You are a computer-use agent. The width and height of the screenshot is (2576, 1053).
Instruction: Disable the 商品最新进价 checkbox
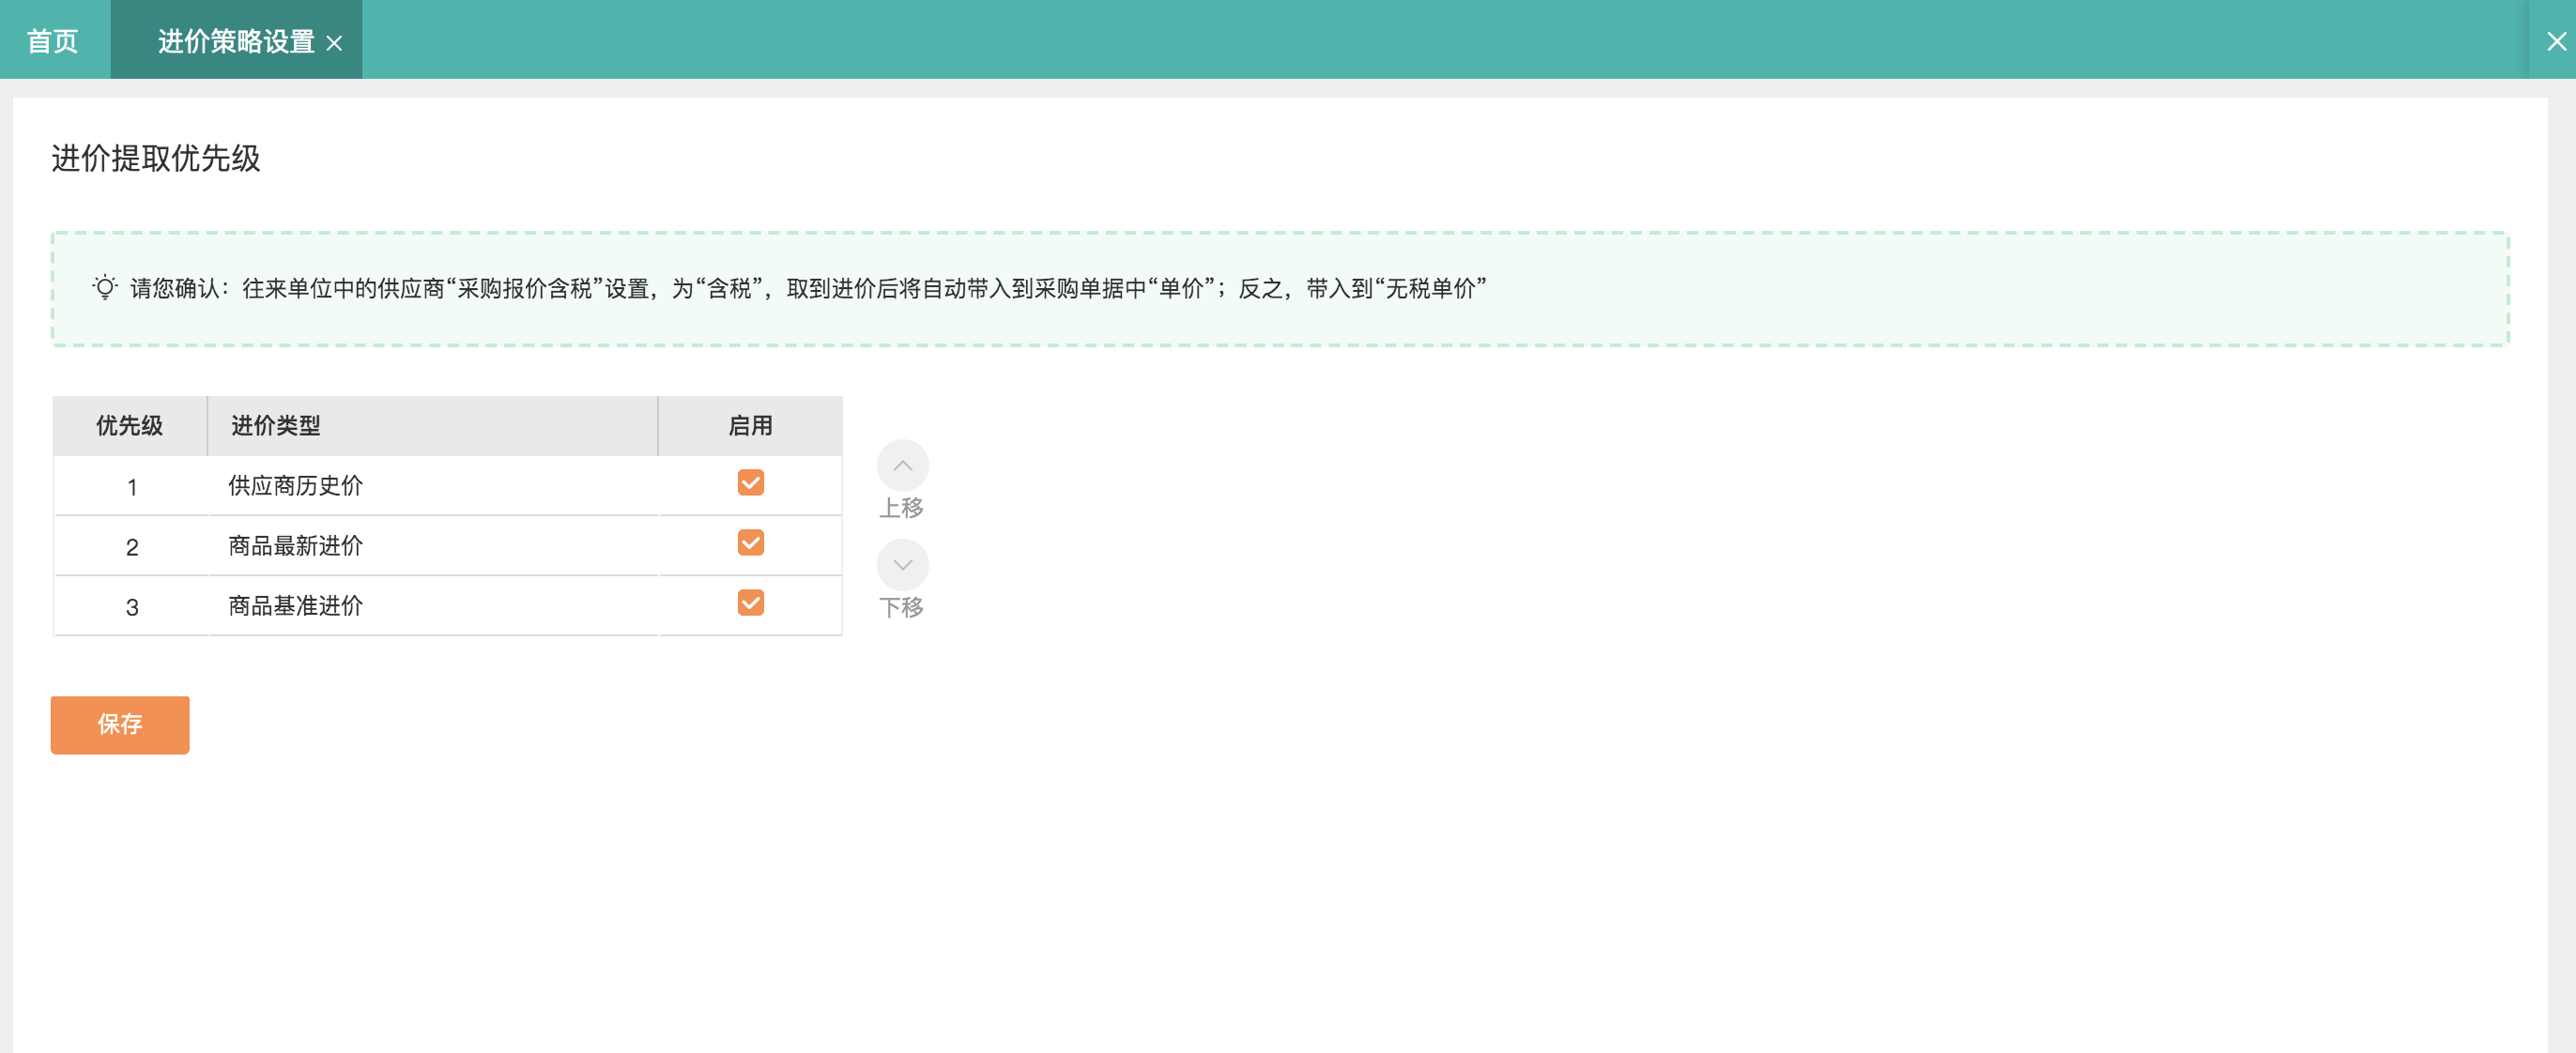pyautogui.click(x=751, y=543)
